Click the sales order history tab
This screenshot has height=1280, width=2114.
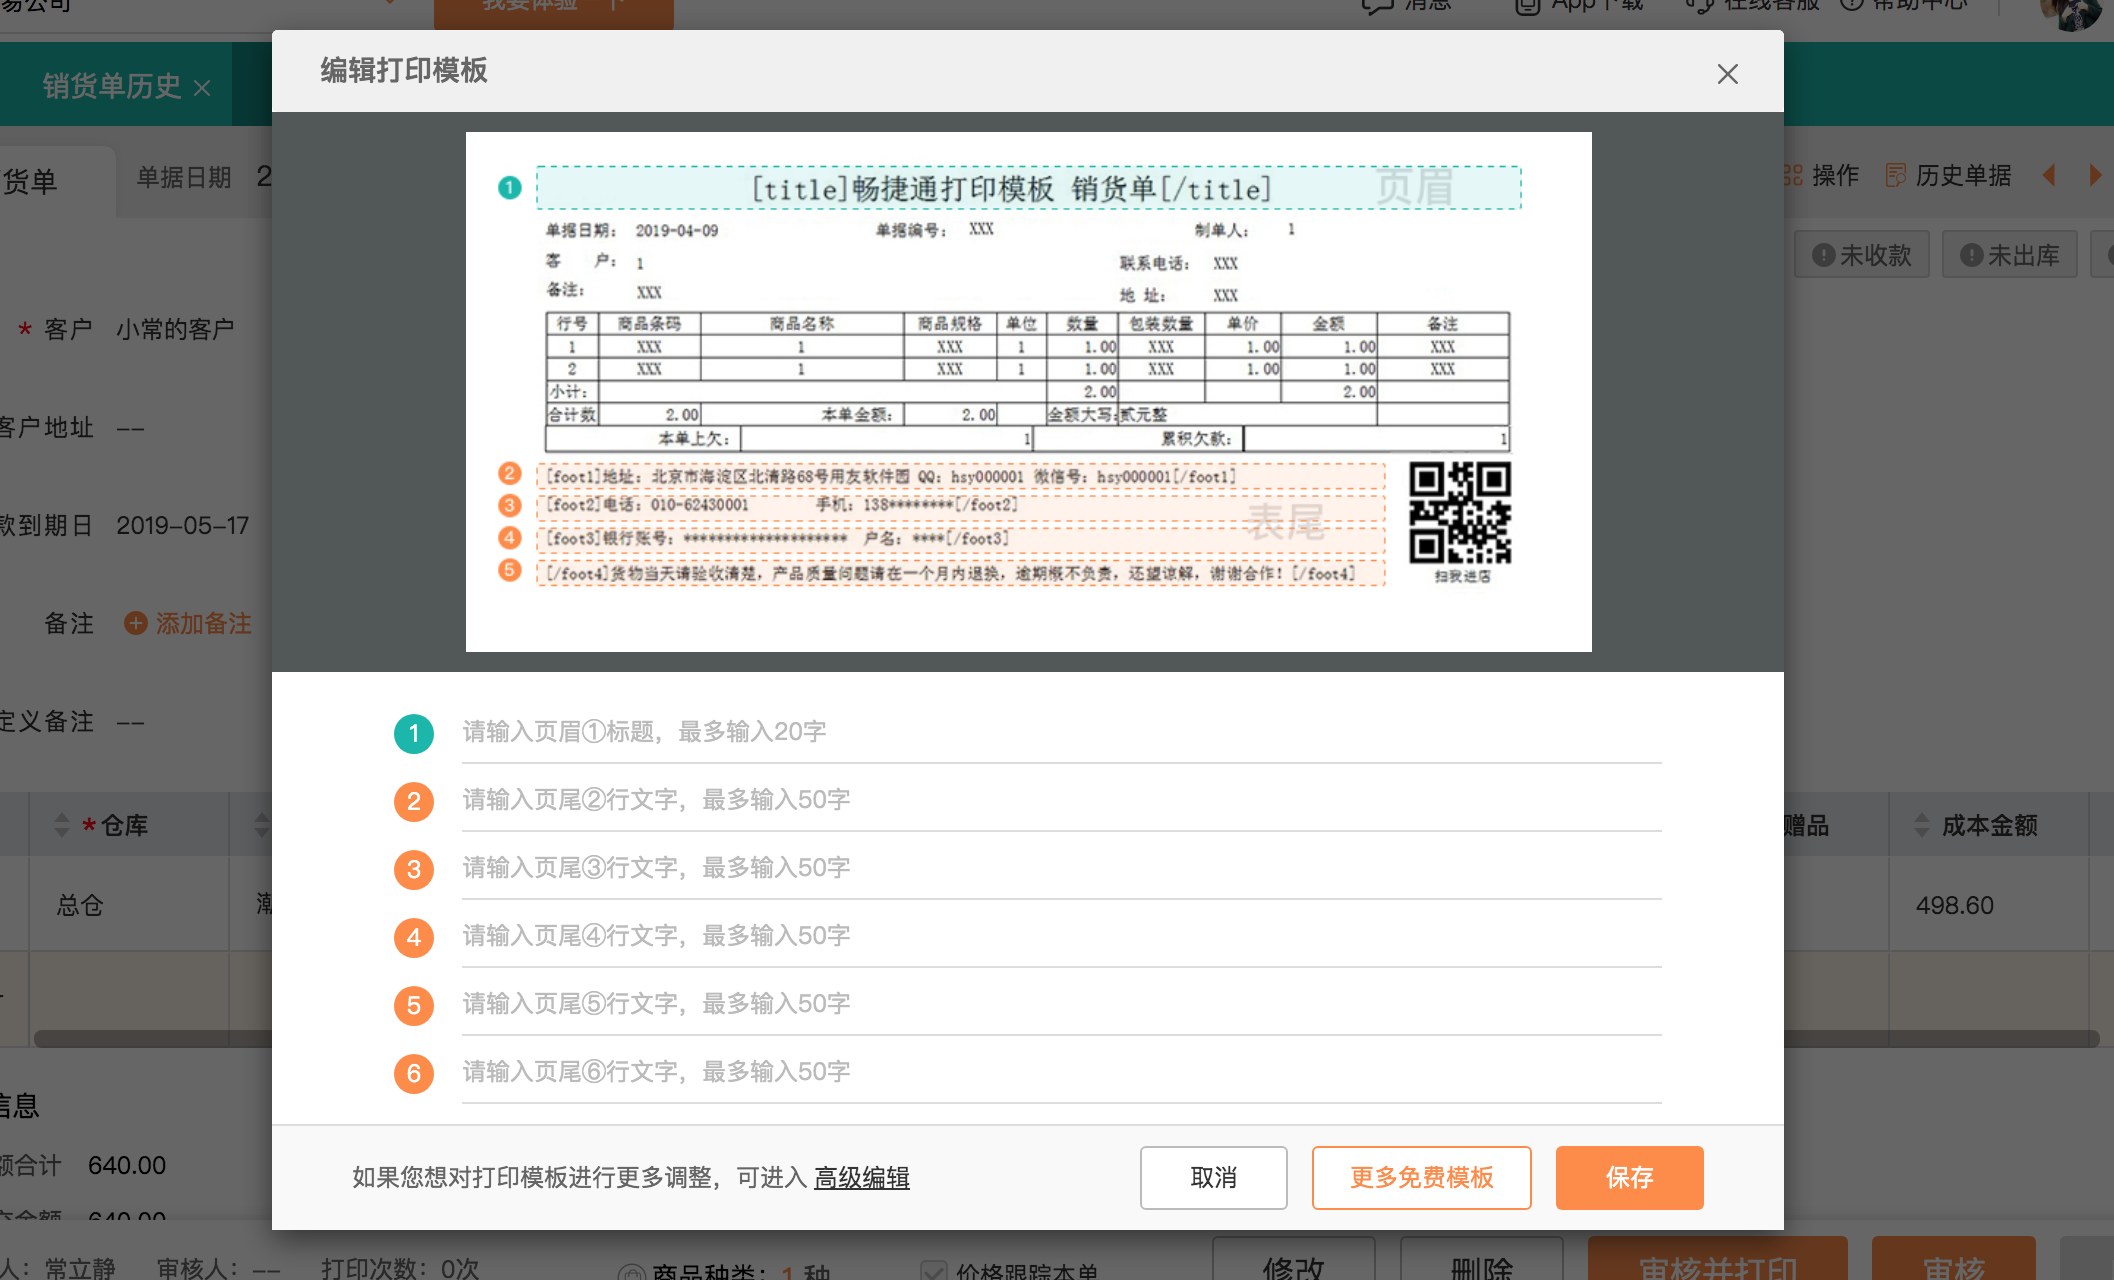(x=113, y=85)
